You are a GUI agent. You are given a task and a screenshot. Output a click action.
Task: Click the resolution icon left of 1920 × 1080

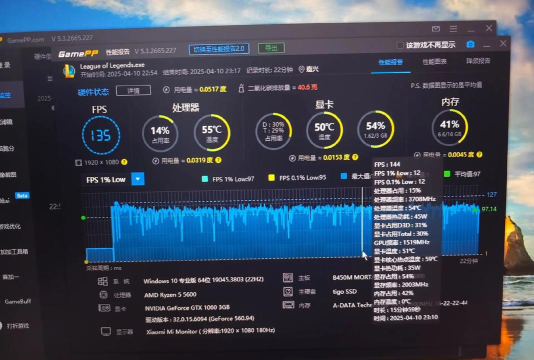(79, 163)
